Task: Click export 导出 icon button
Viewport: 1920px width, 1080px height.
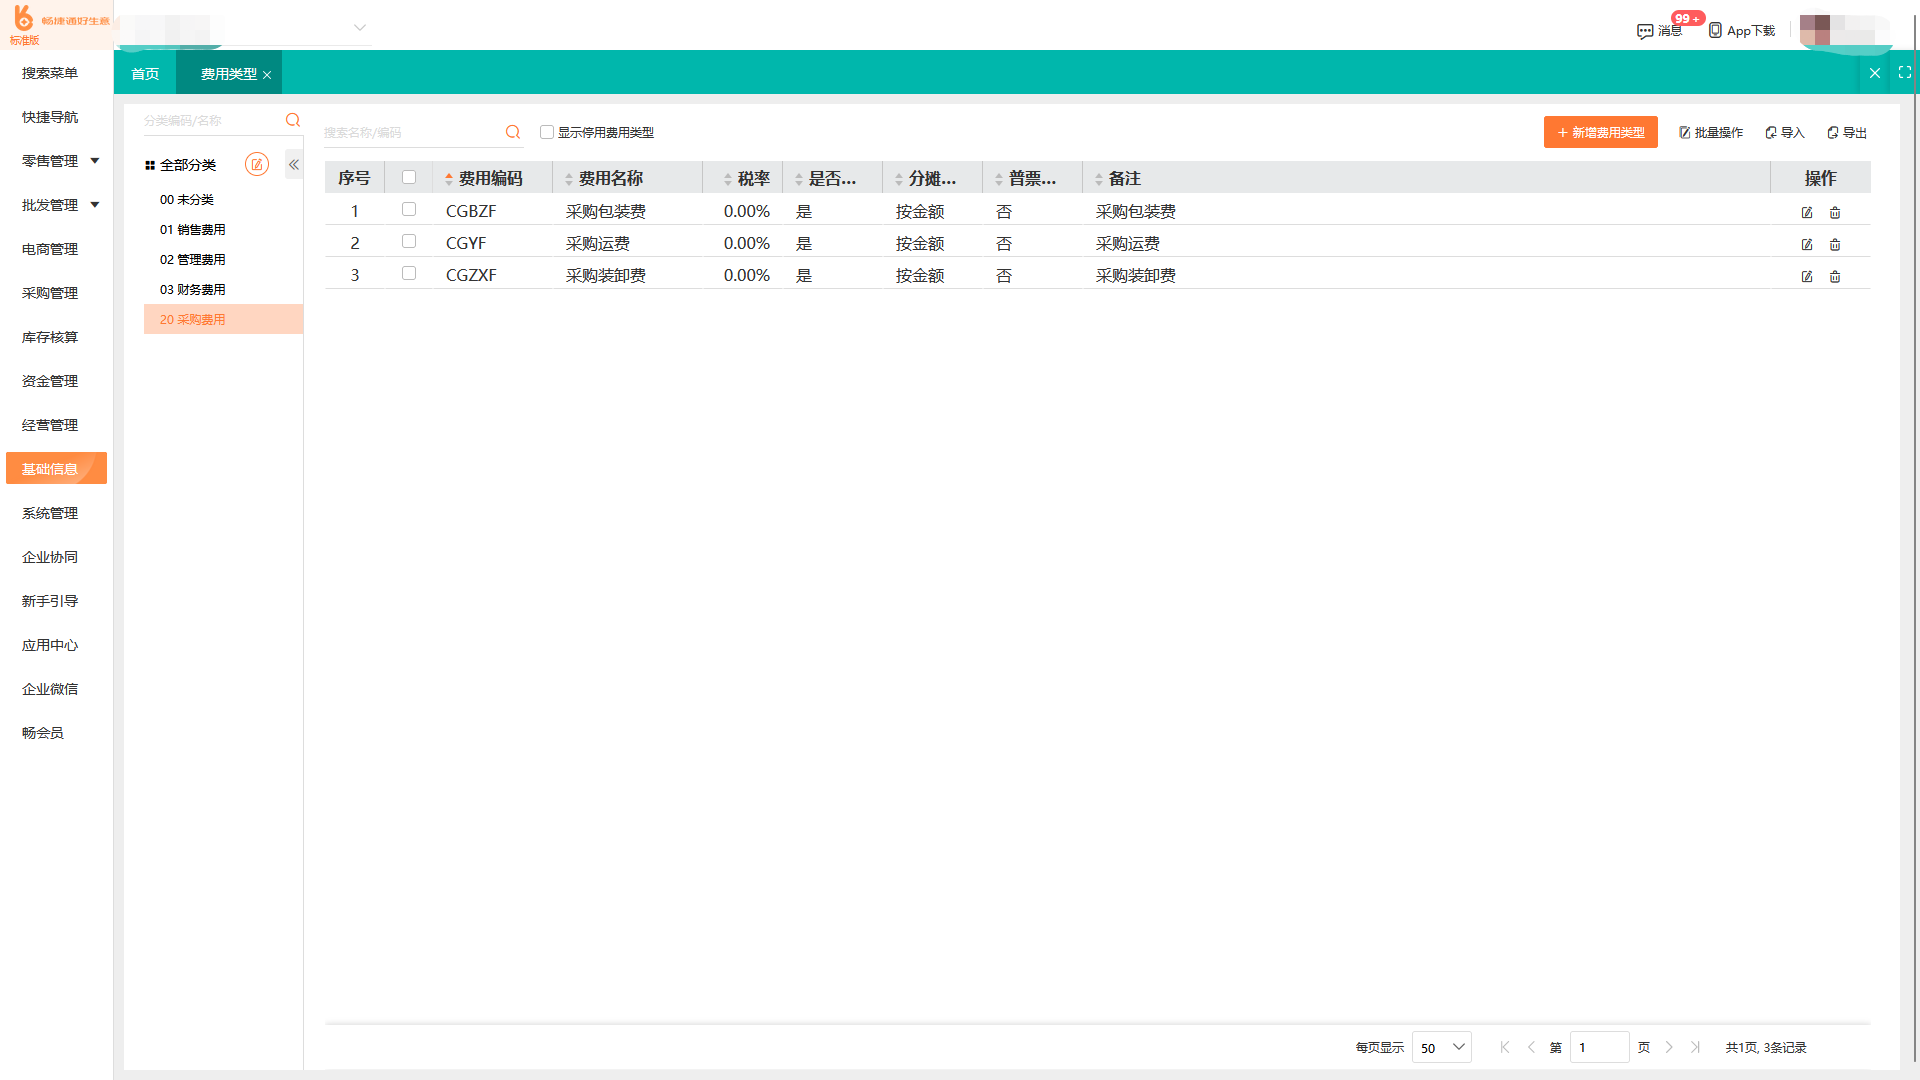Action: coord(1846,132)
